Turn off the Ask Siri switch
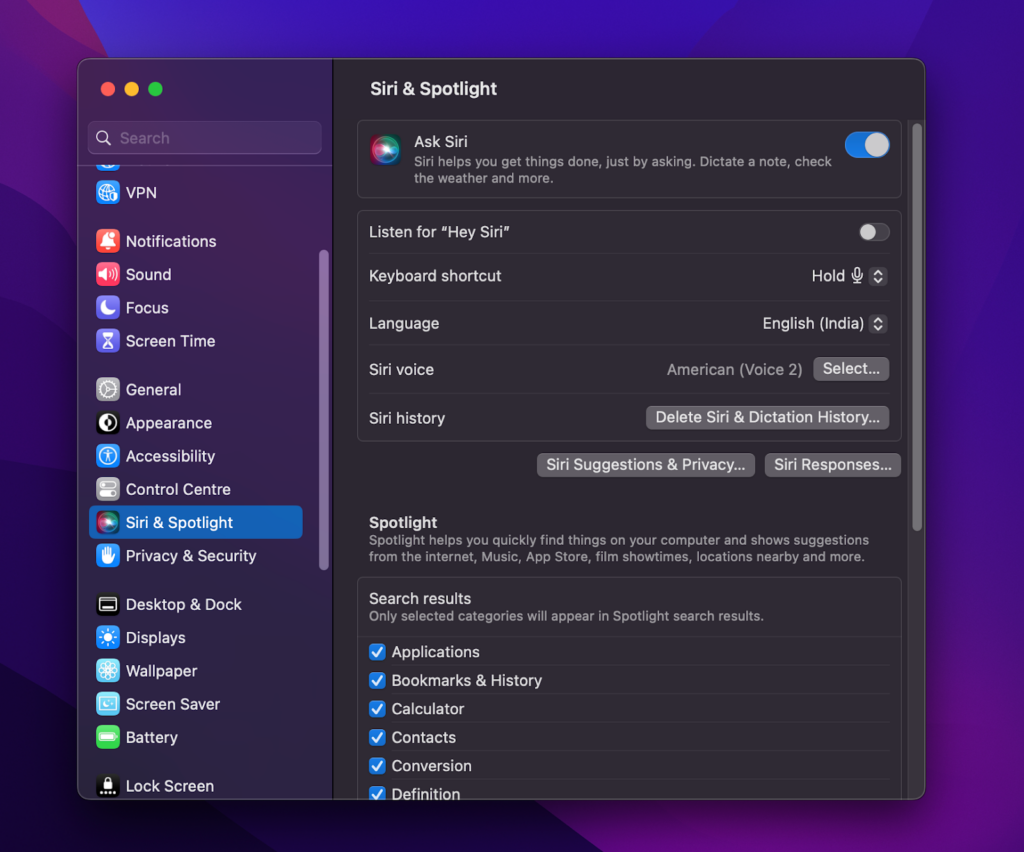The image size is (1024, 852). click(867, 145)
